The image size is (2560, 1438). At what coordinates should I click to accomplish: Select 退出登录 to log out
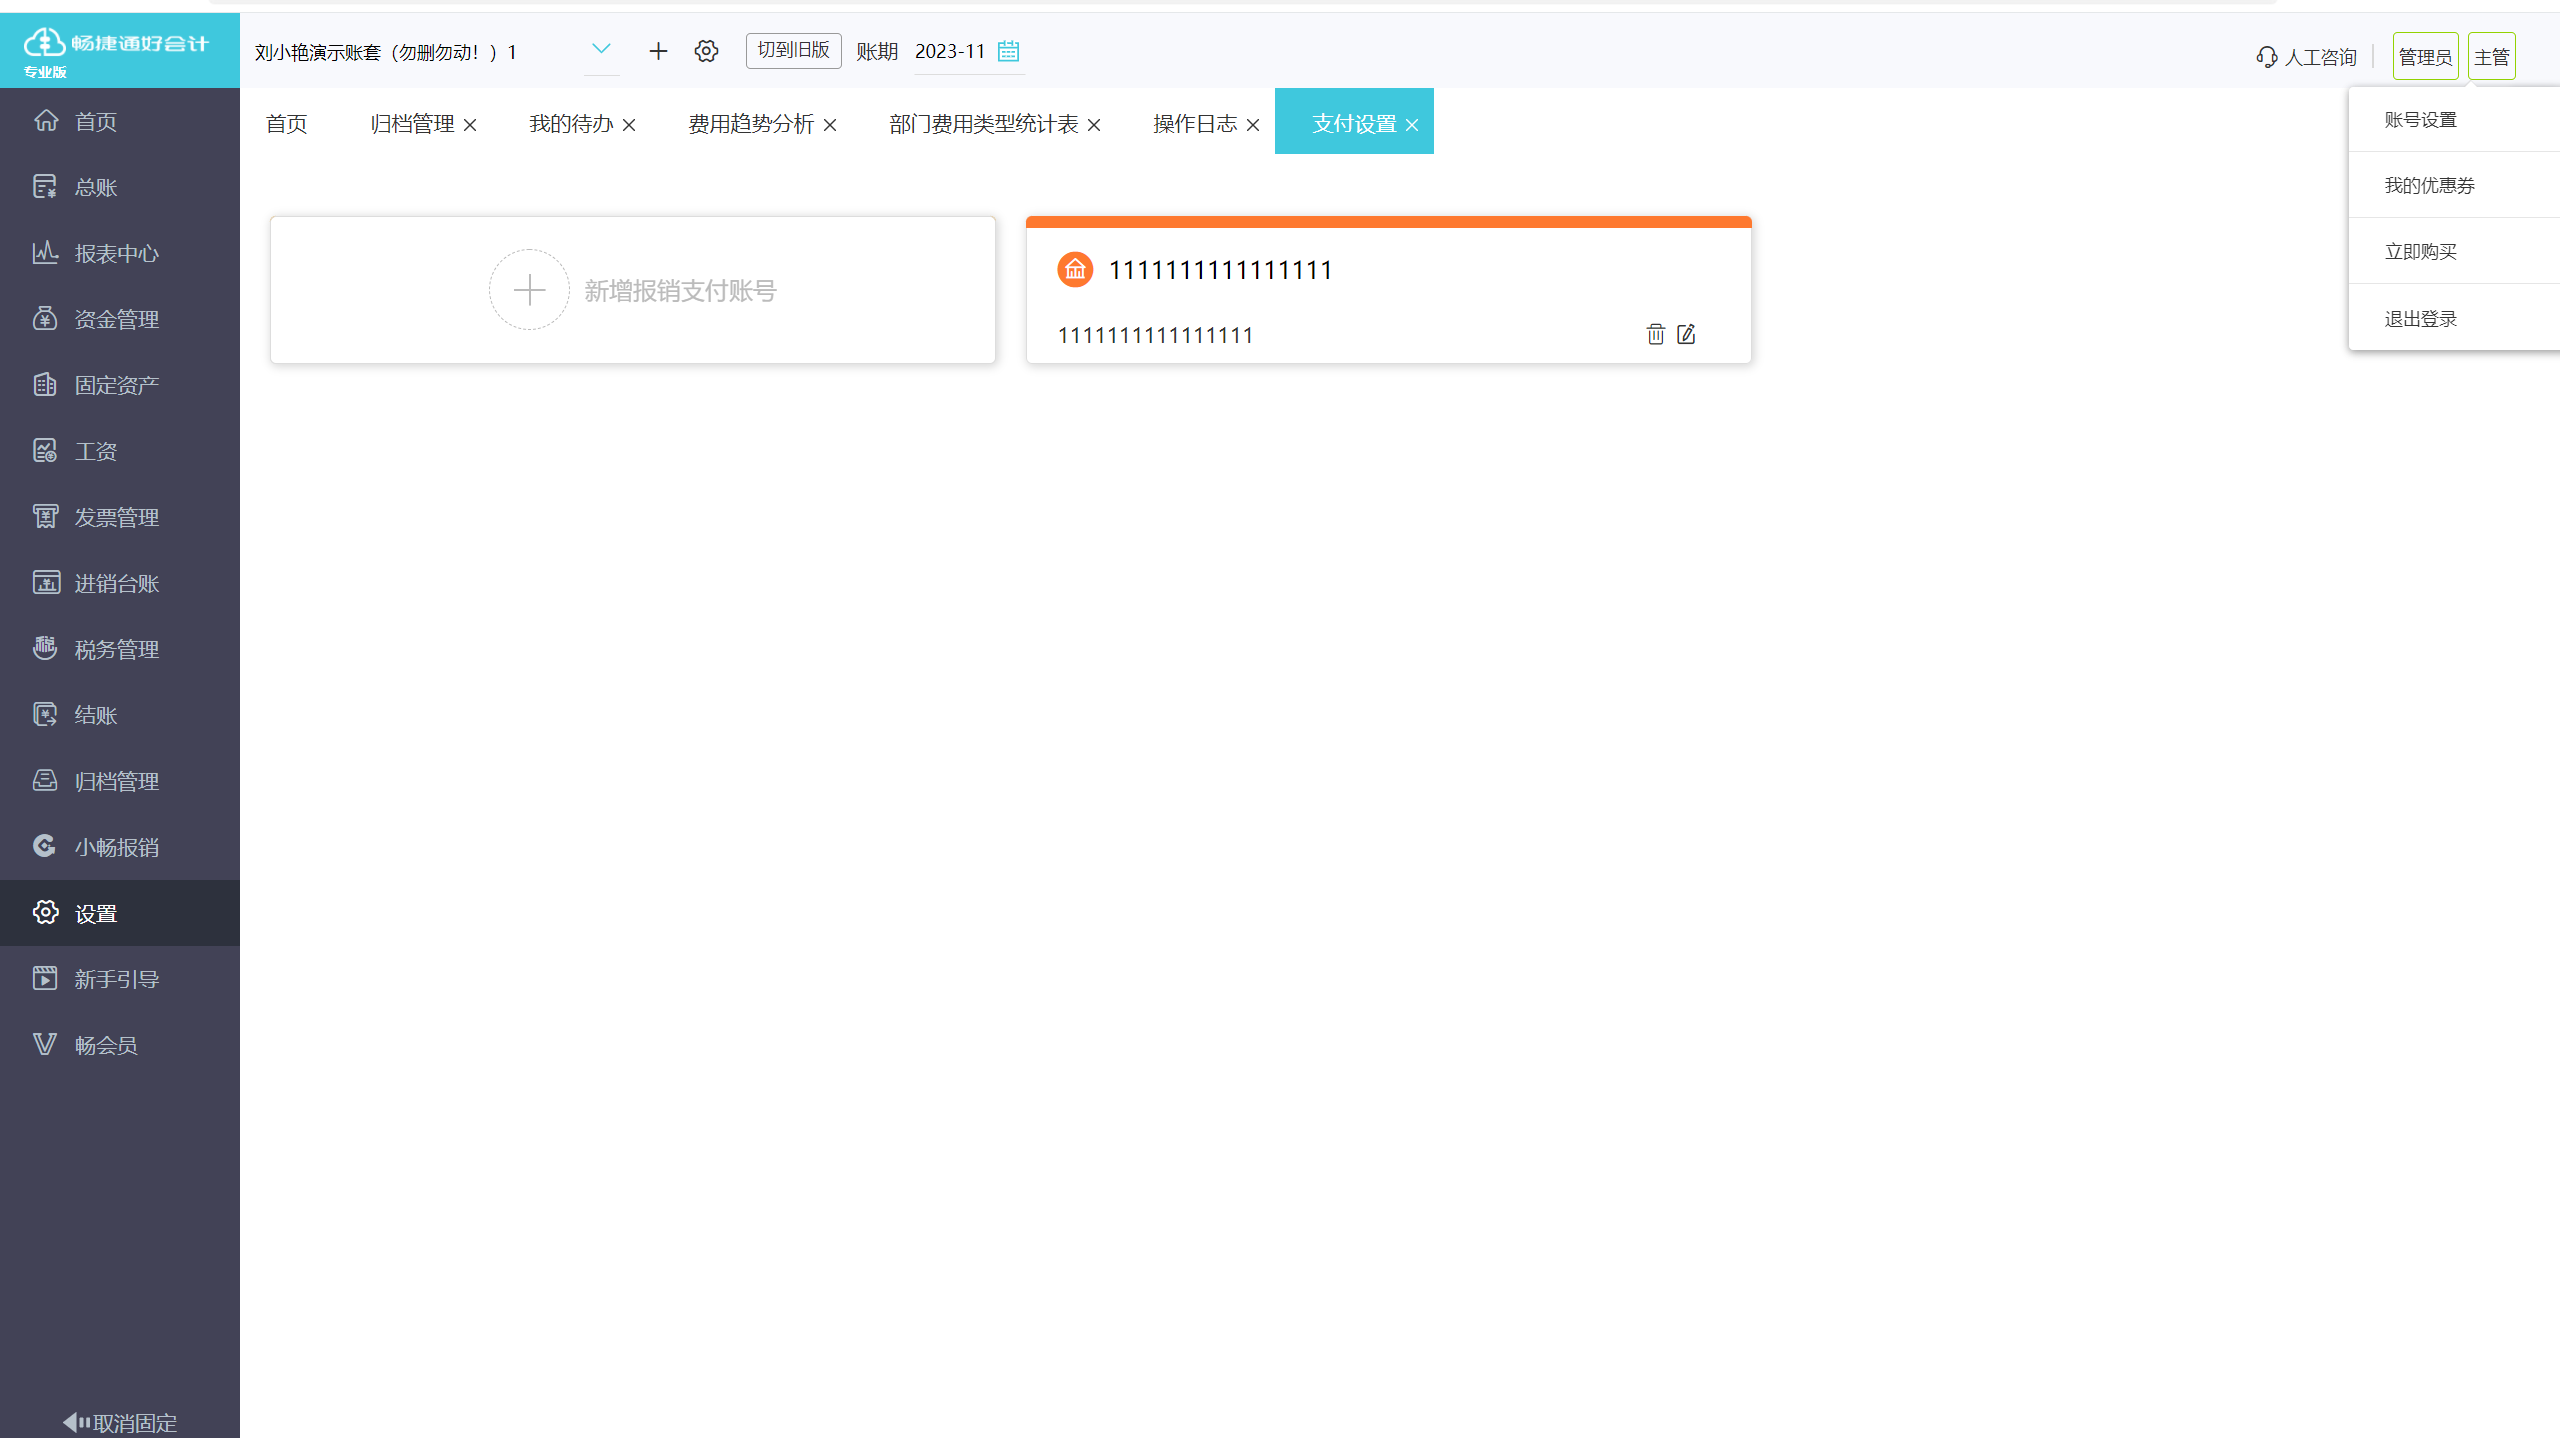[2421, 318]
